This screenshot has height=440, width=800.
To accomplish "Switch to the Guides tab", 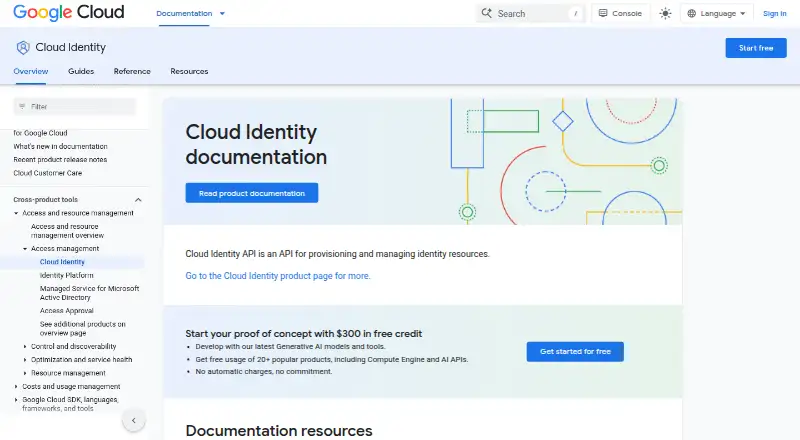I will [x=81, y=71].
